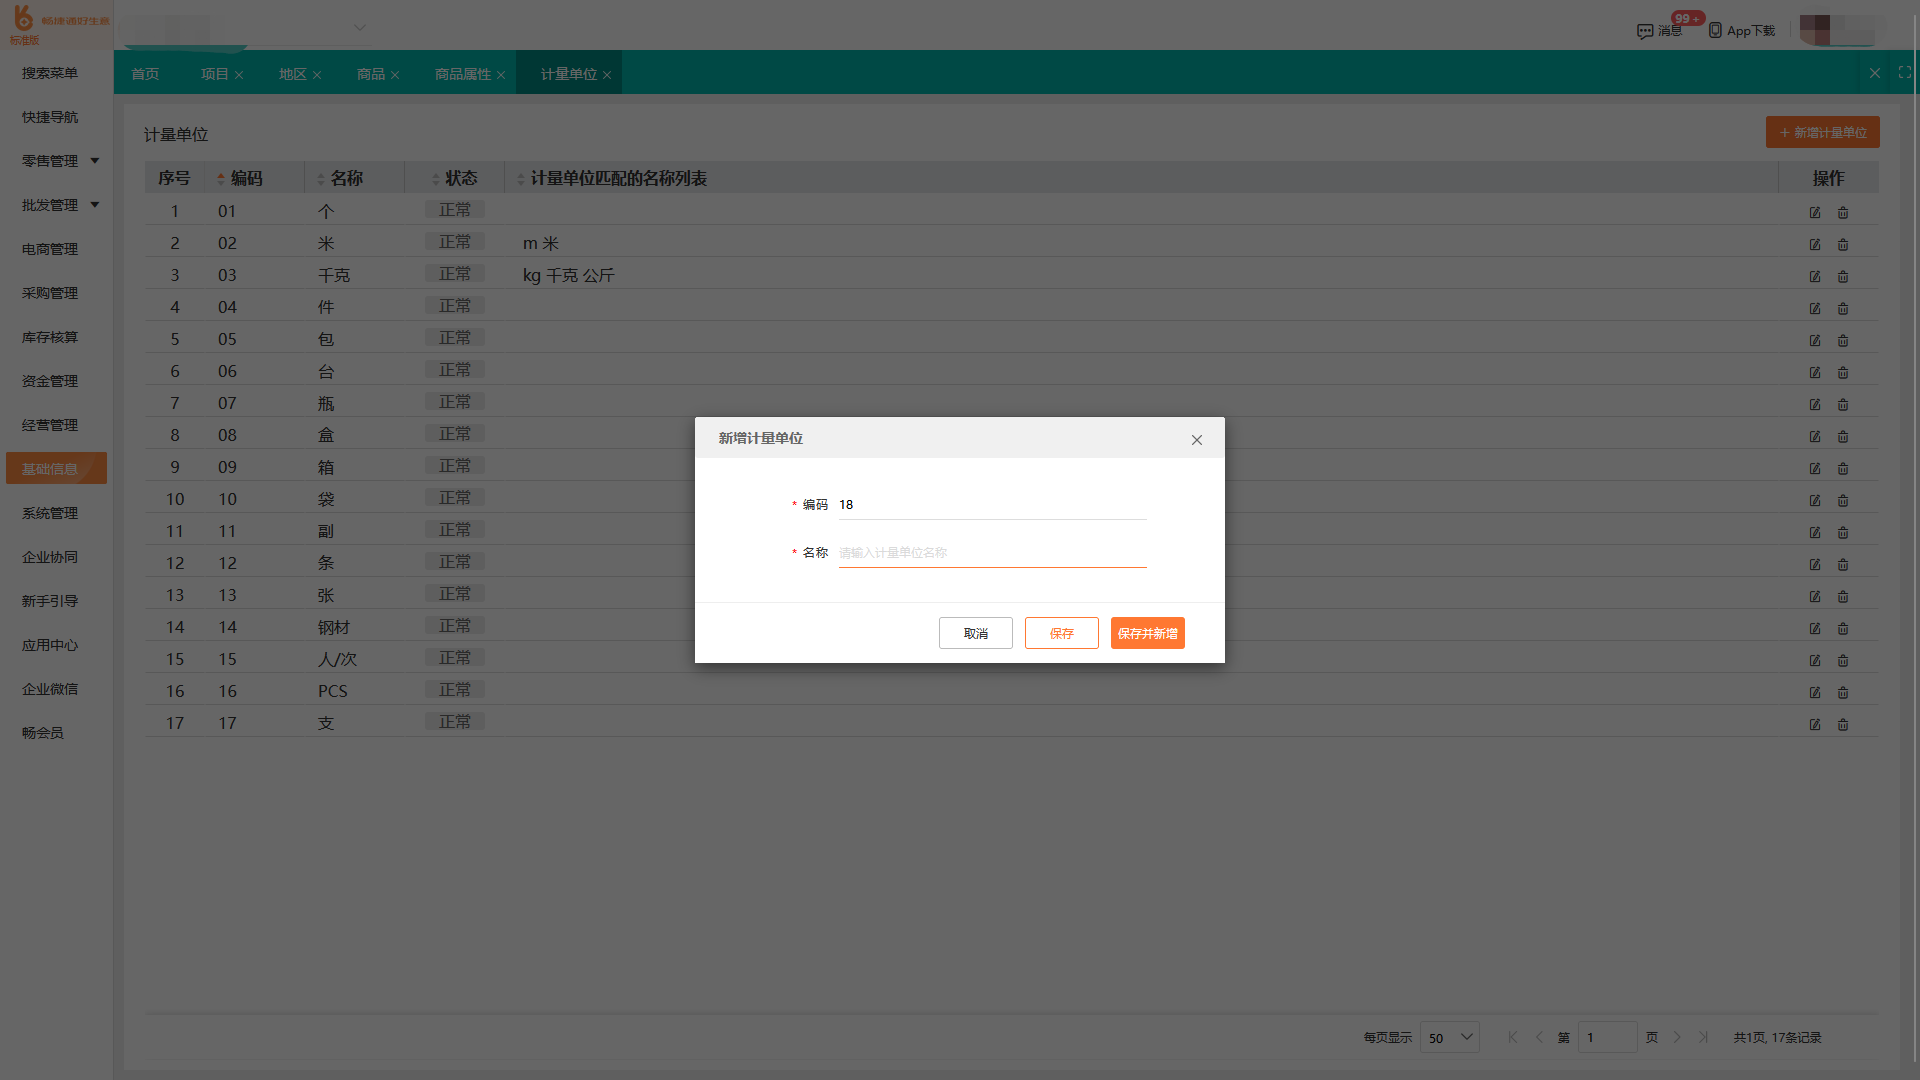1920x1080 pixels.
Task: Select items per page dropdown 50
Action: (1449, 1036)
